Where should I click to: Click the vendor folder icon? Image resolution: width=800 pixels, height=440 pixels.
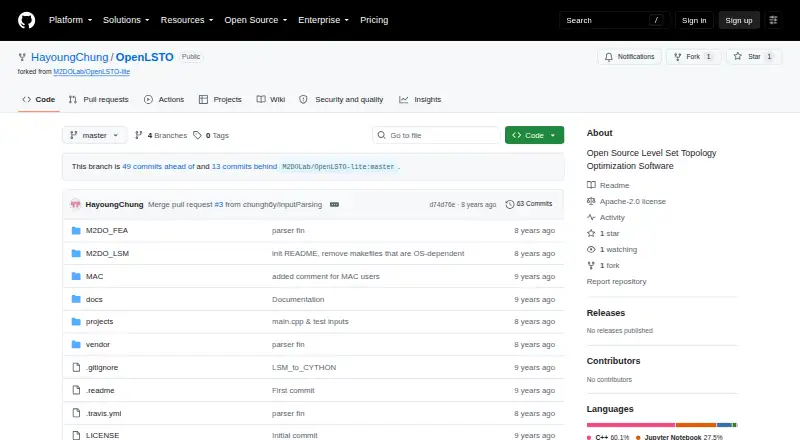(76, 345)
